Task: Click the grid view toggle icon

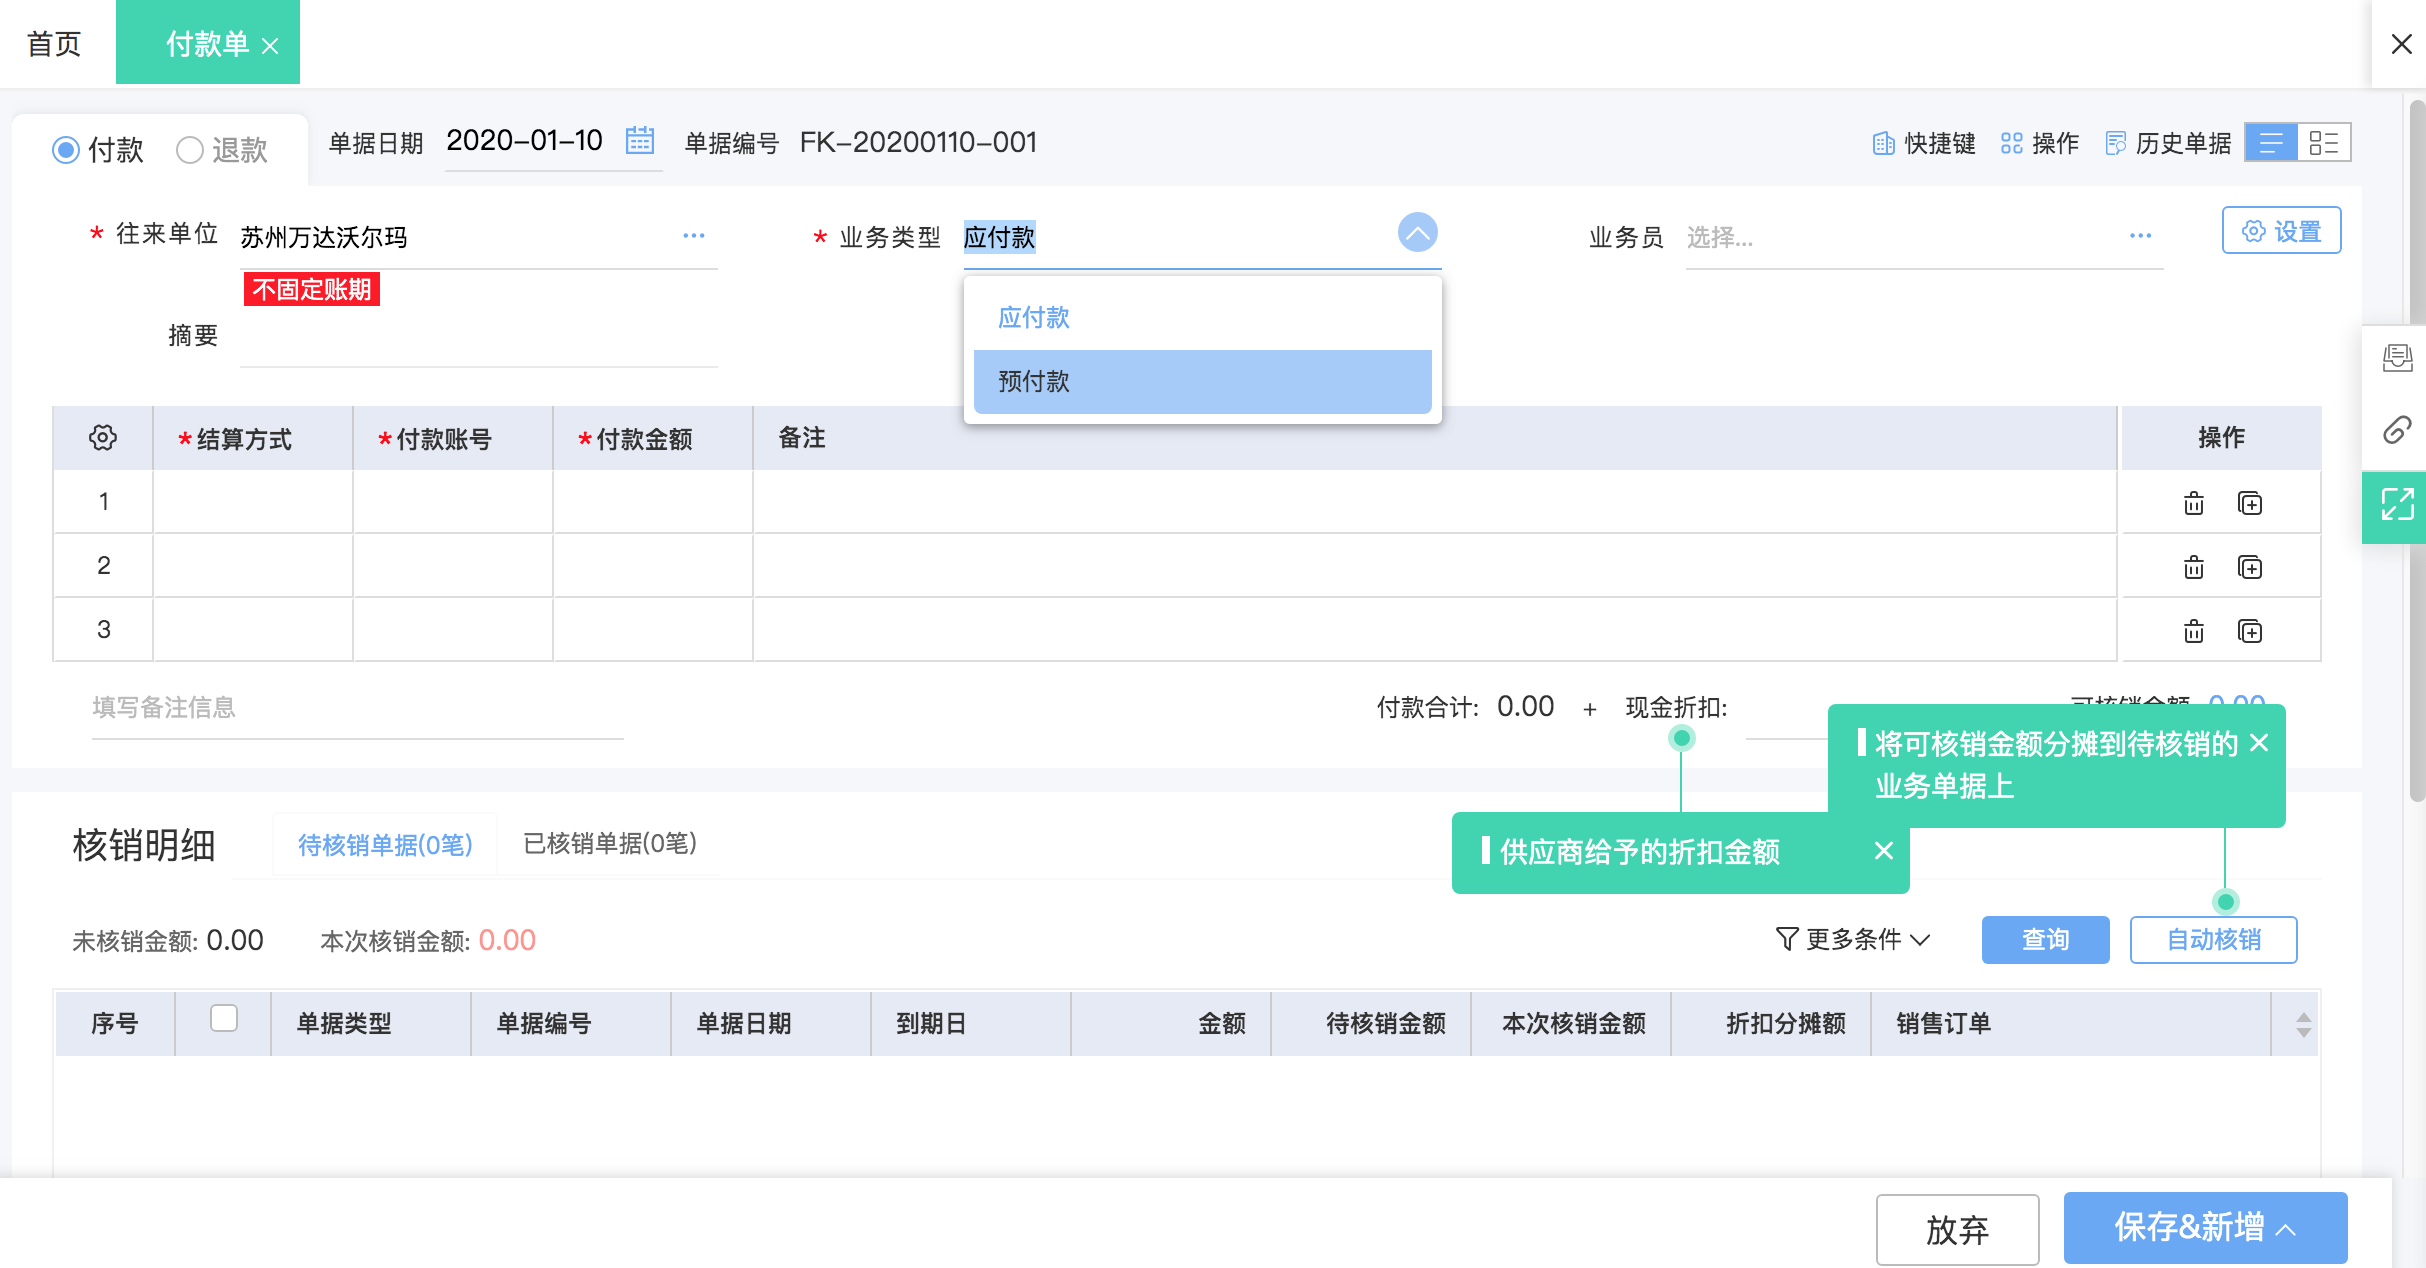Action: (x=2325, y=143)
